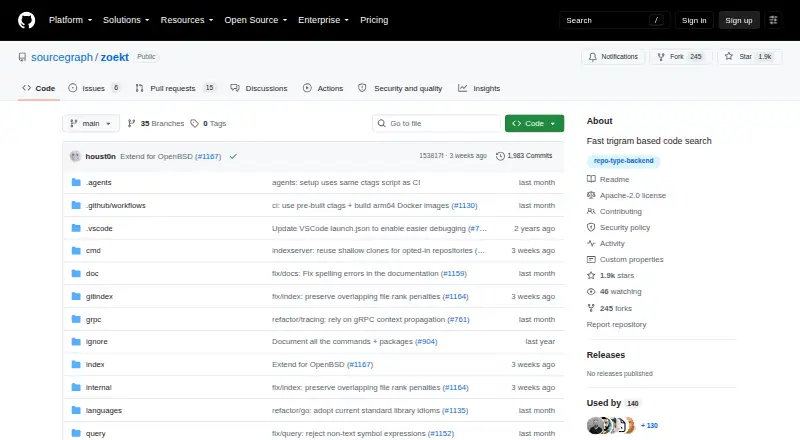Click the ignore folder icon

click(x=76, y=341)
